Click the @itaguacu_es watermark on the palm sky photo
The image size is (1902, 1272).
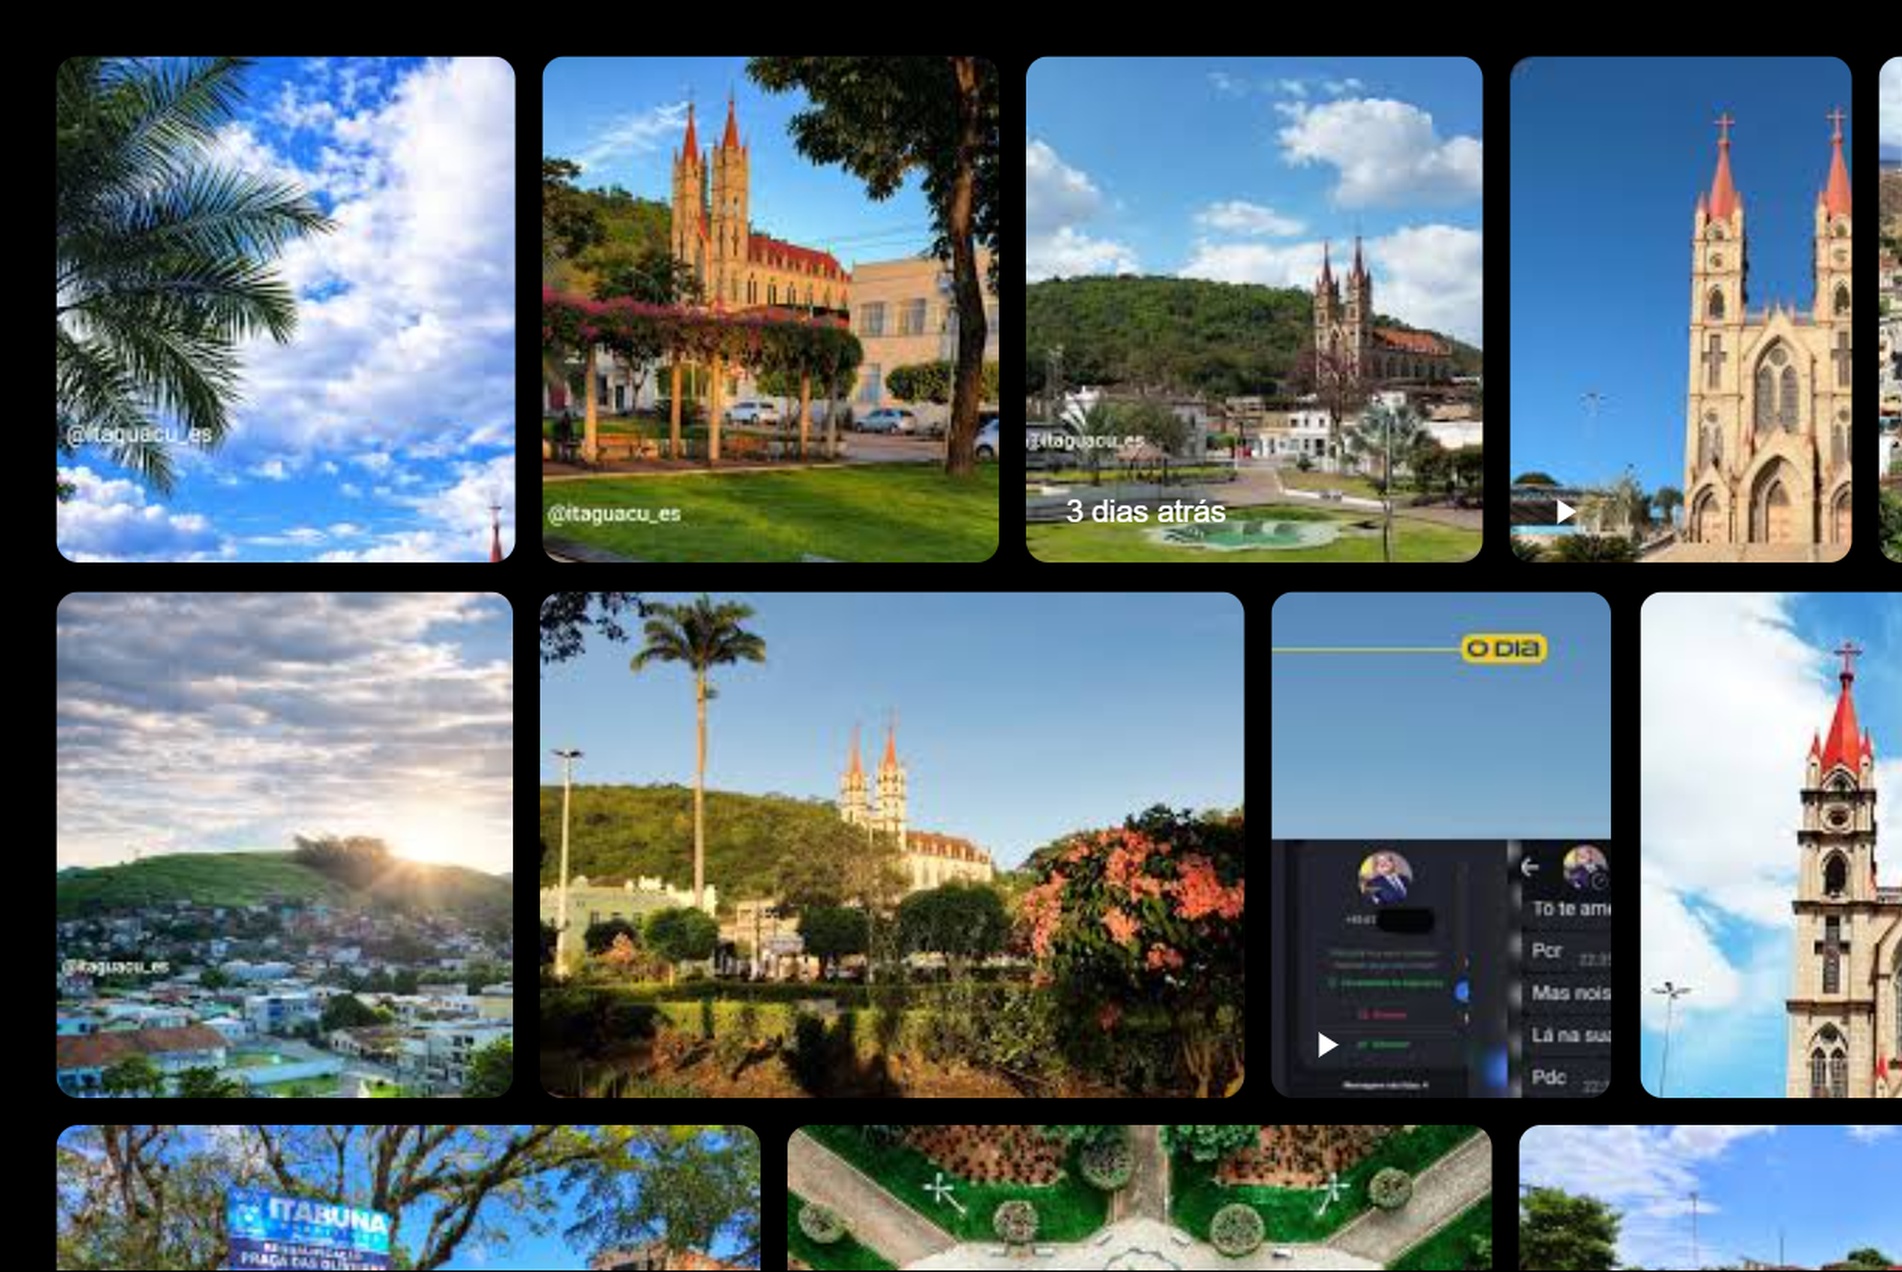click(140, 435)
